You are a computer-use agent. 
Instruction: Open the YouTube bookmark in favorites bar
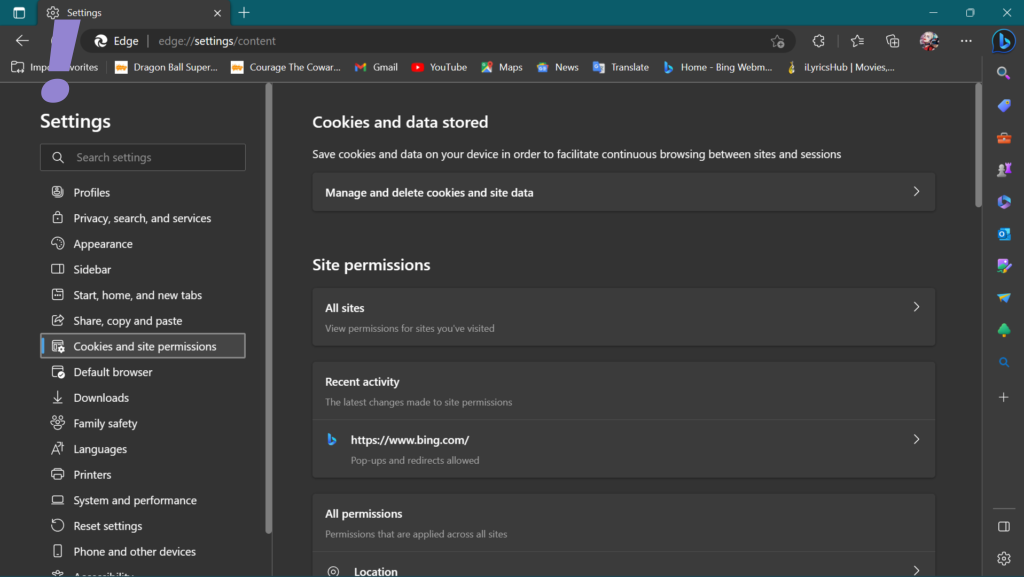[x=439, y=67]
